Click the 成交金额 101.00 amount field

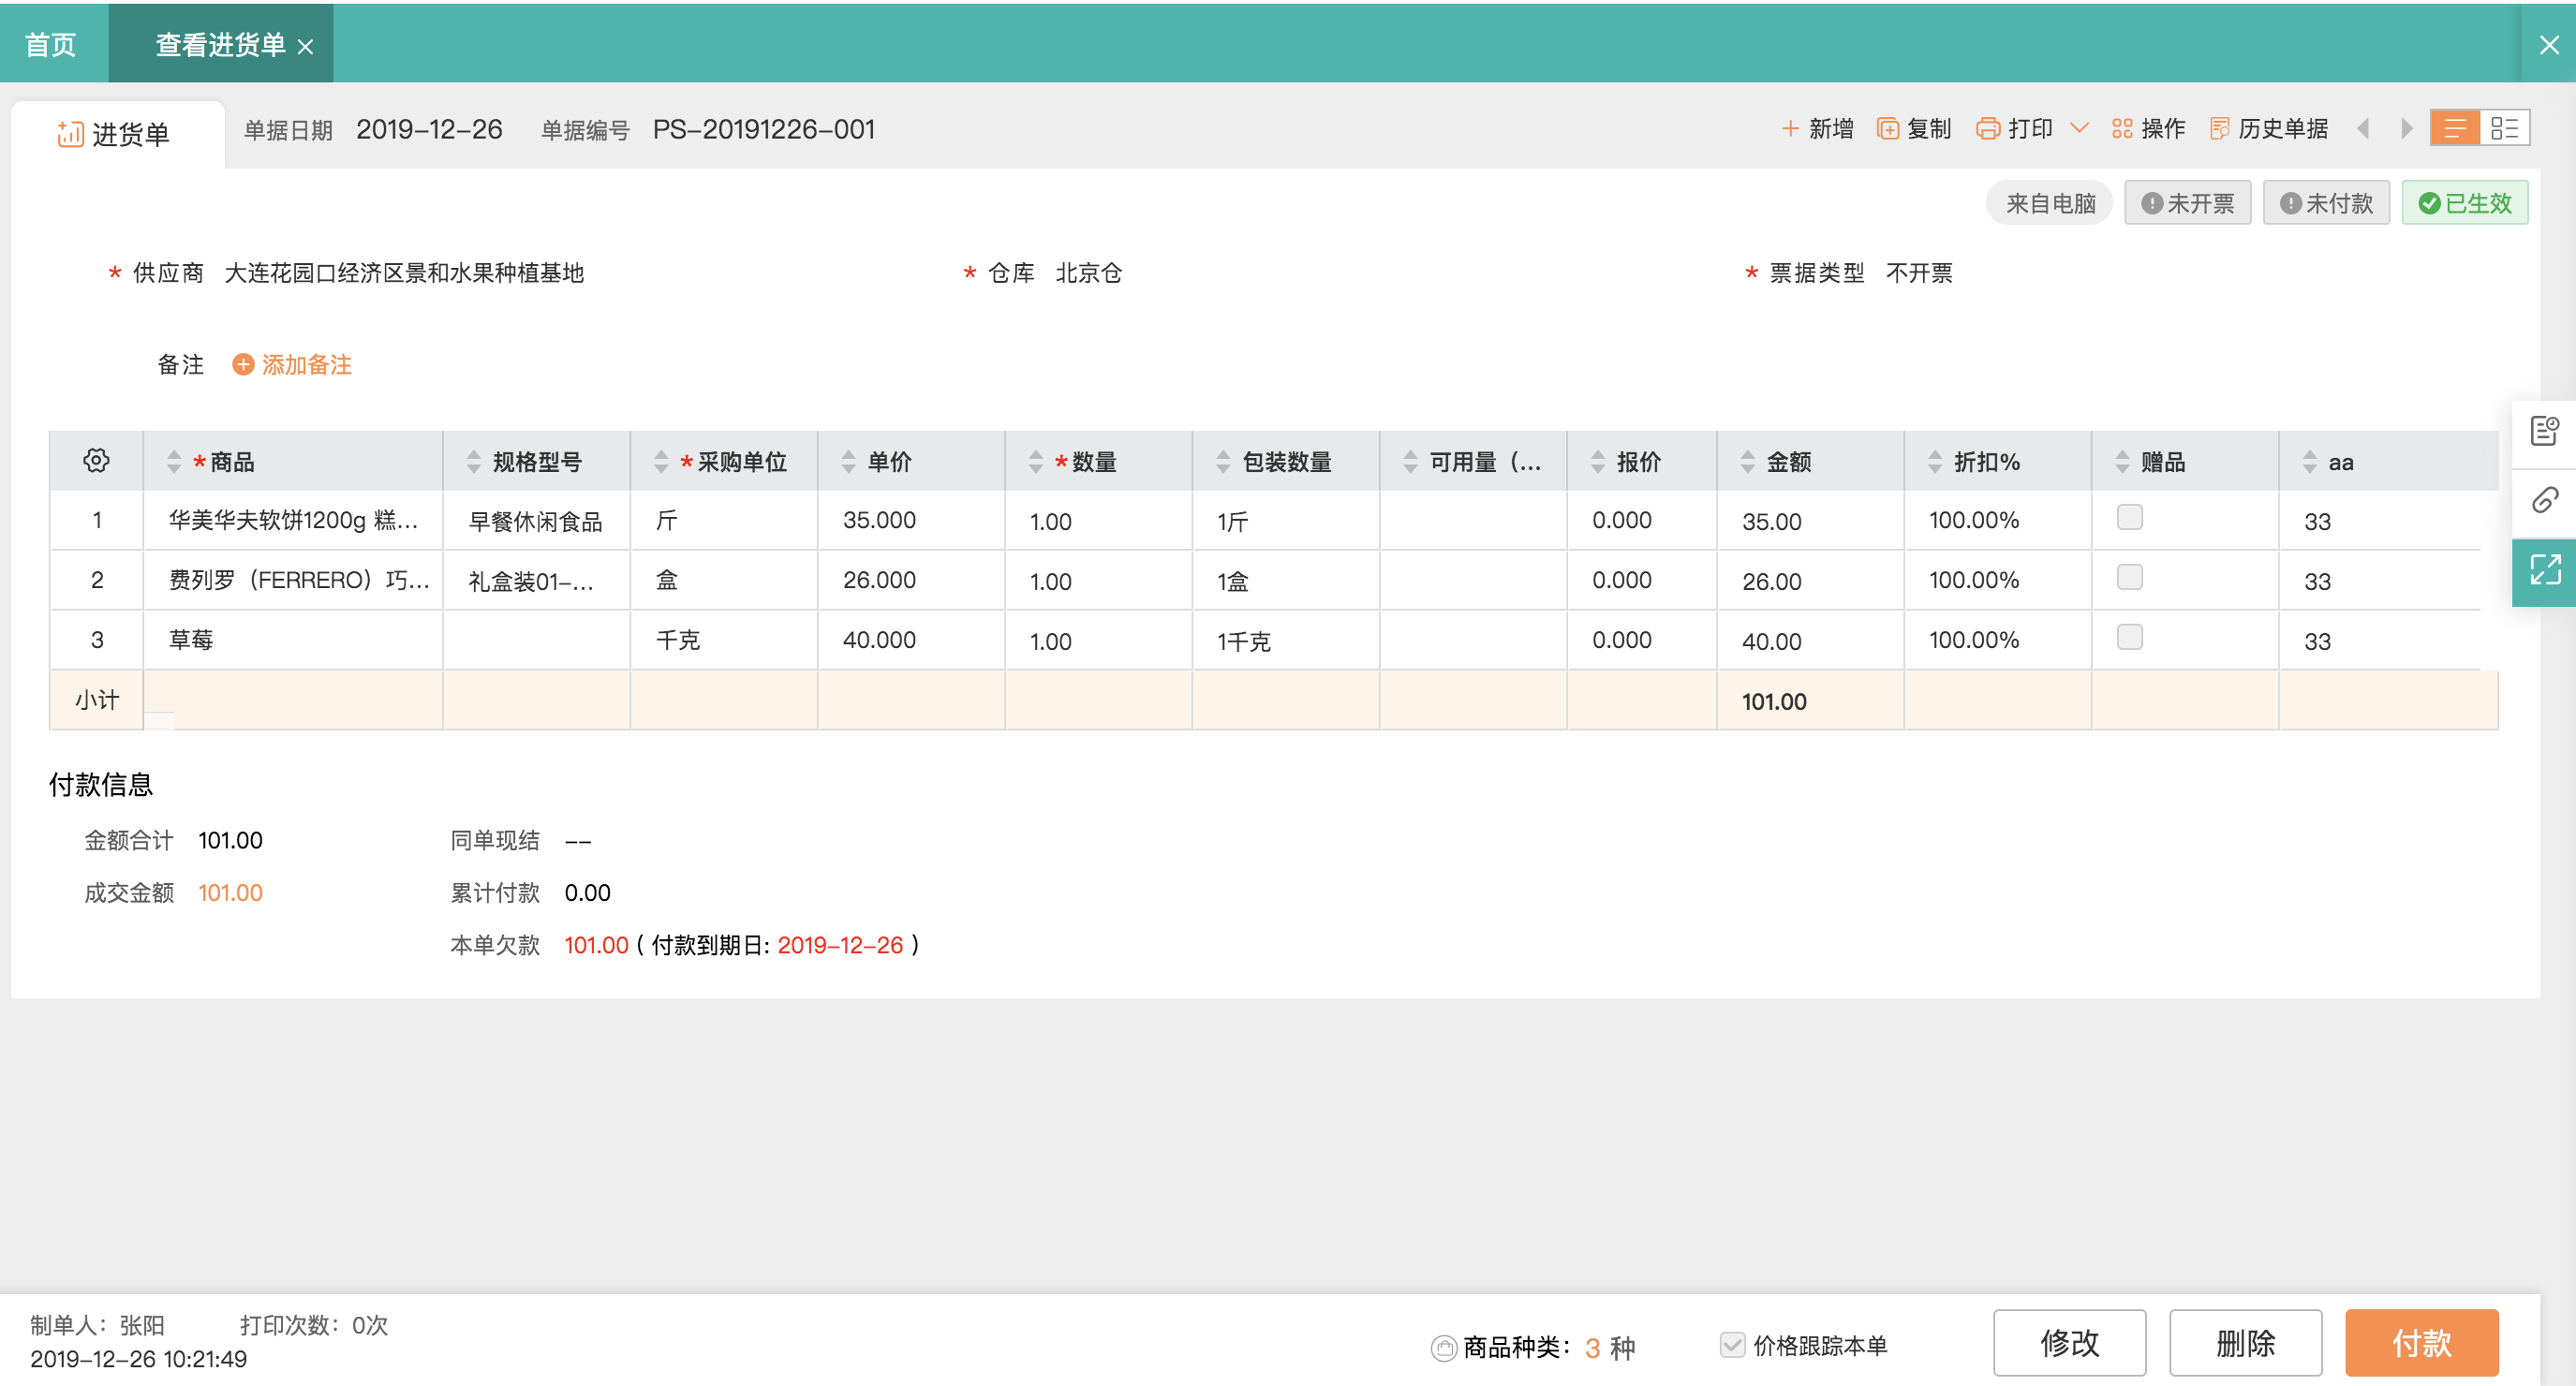click(235, 891)
